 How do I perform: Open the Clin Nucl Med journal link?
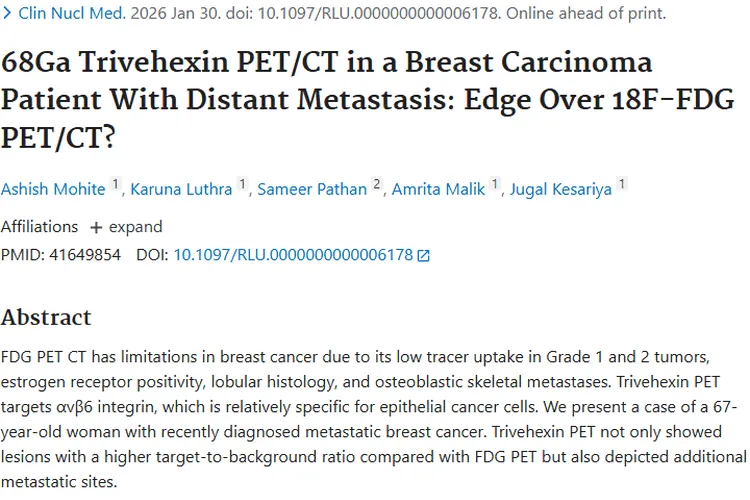click(72, 13)
